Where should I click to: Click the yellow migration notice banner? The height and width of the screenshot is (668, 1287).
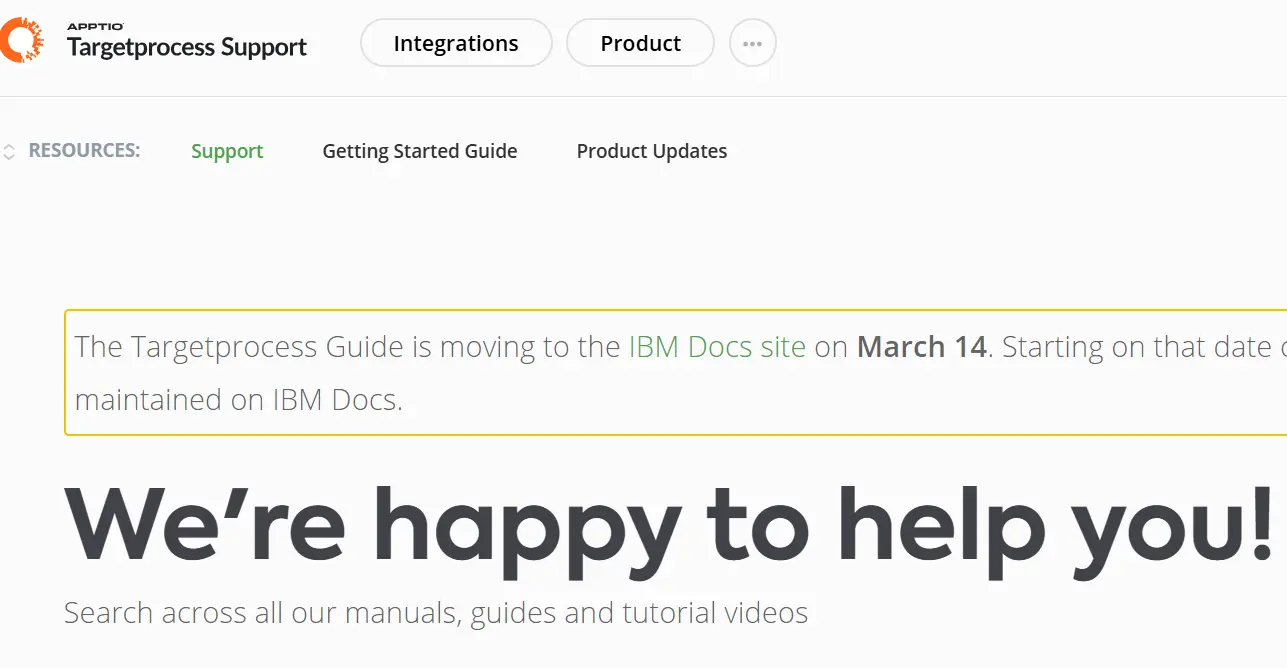(x=670, y=373)
